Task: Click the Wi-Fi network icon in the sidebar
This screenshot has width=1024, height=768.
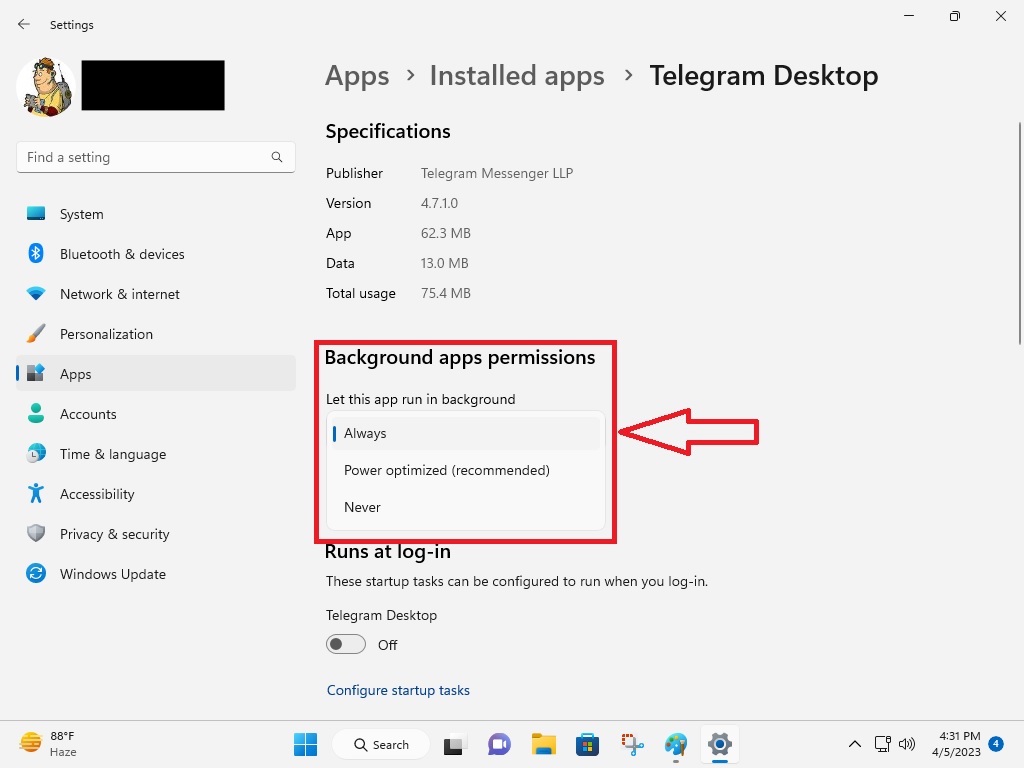Action: coord(36,293)
